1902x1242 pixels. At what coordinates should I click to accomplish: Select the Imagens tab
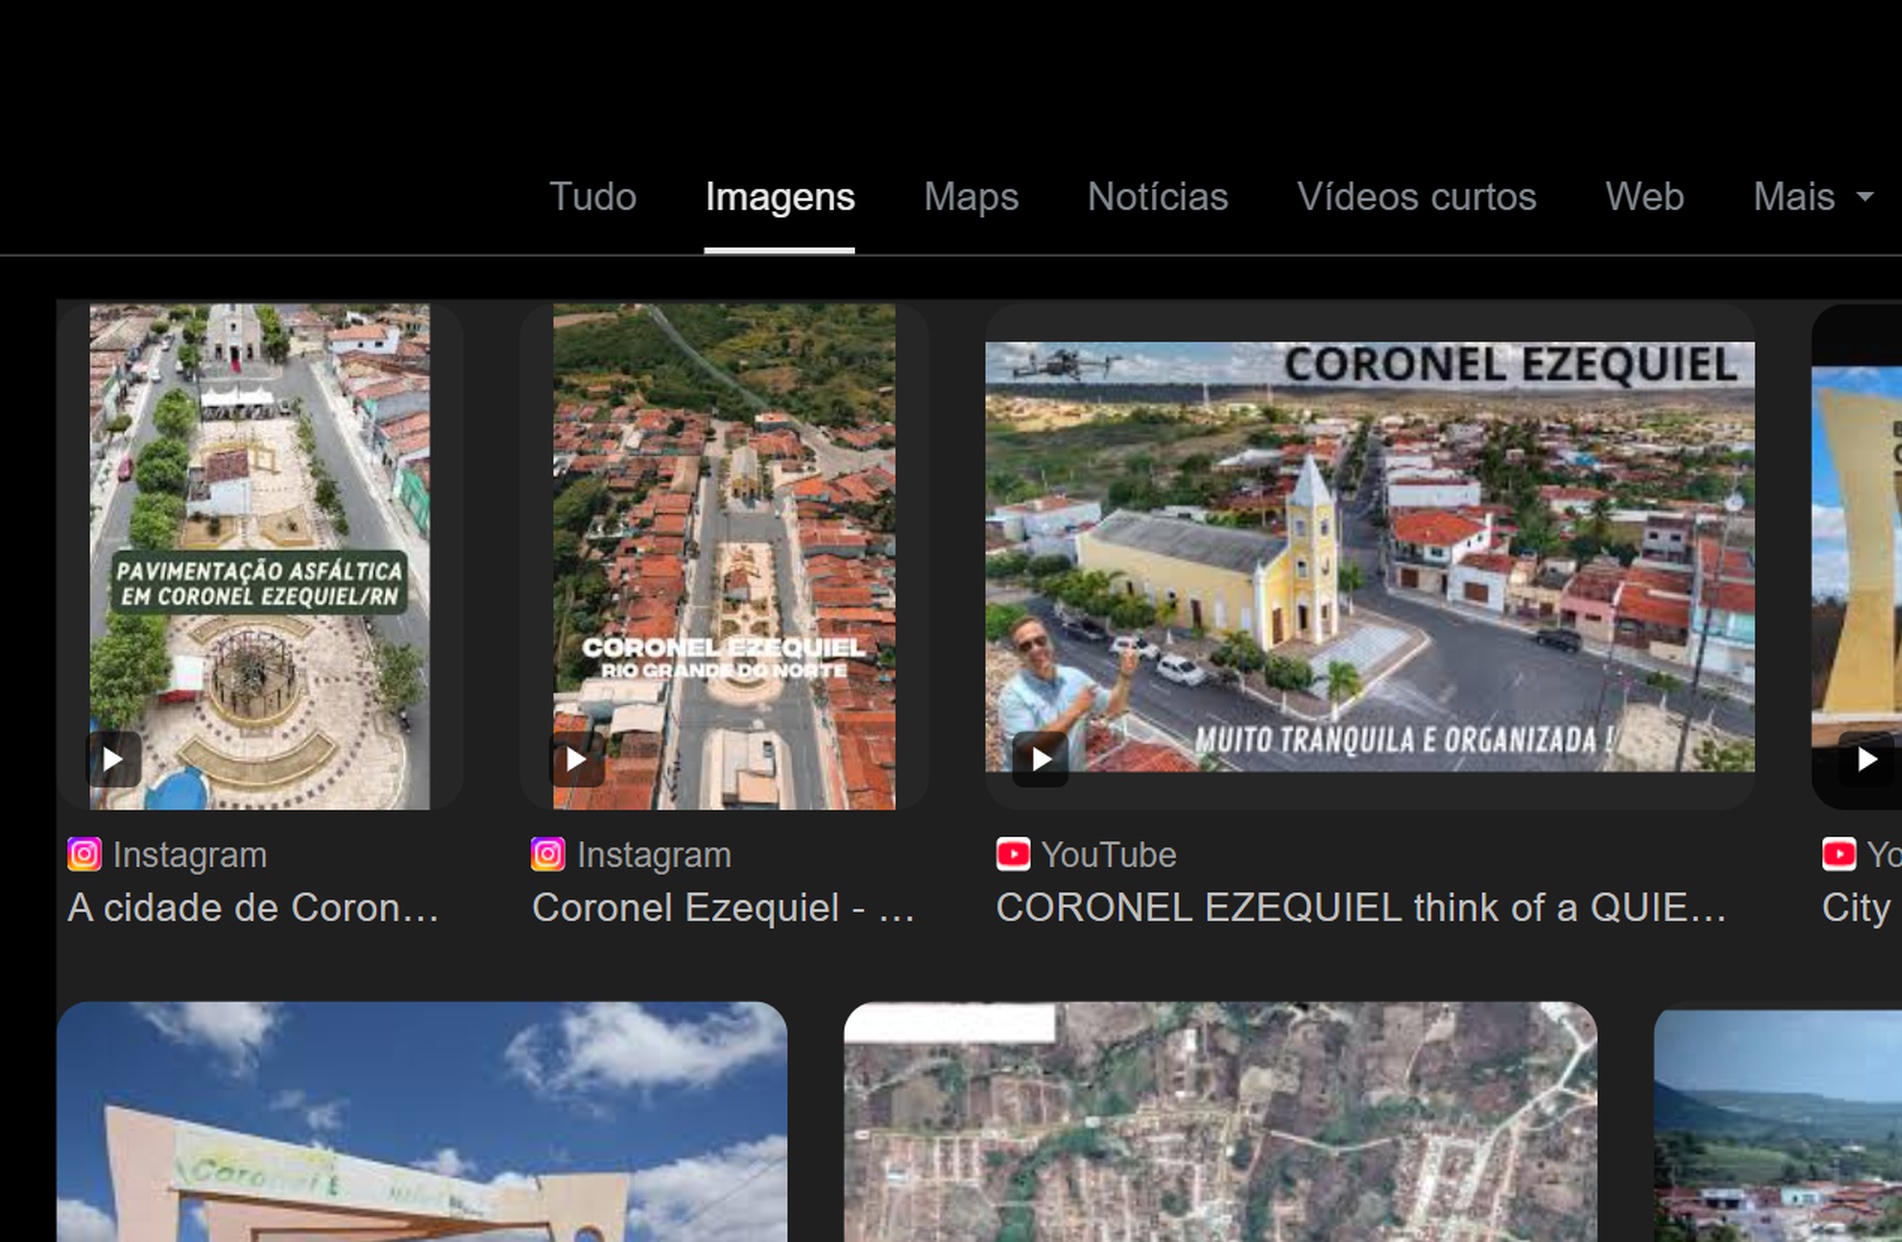(x=779, y=197)
